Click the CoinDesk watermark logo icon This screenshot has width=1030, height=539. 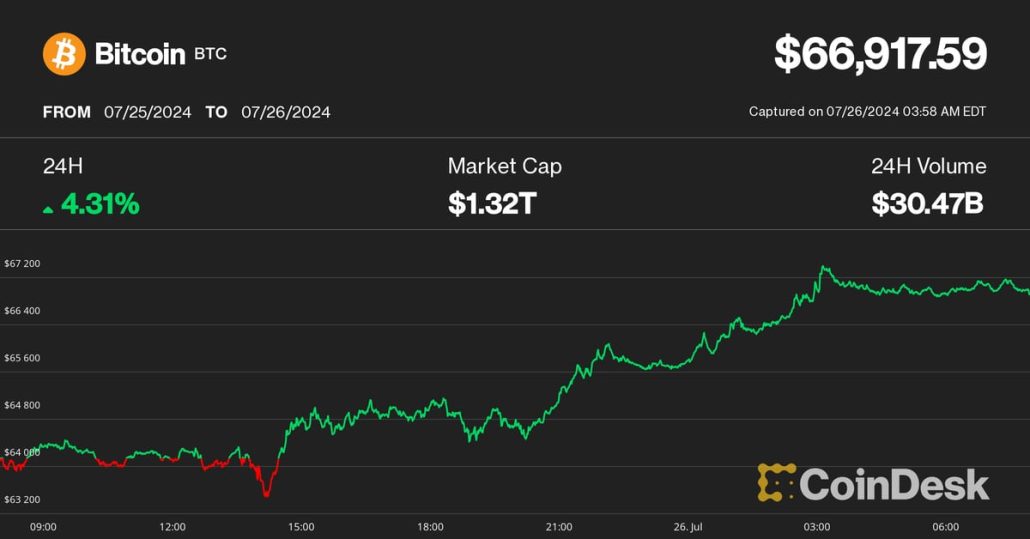(776, 482)
